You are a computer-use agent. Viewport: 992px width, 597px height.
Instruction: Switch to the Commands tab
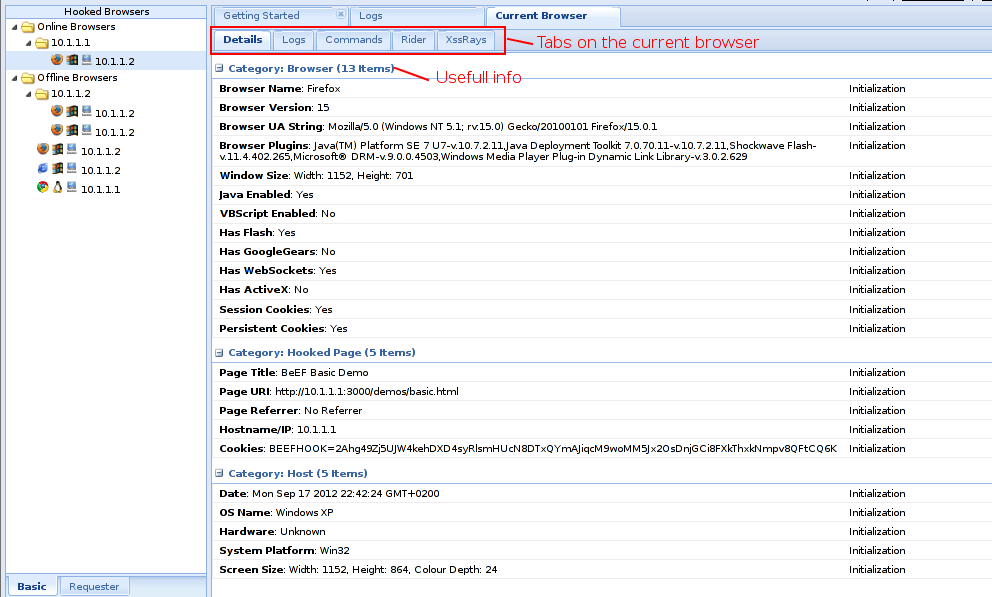(353, 40)
